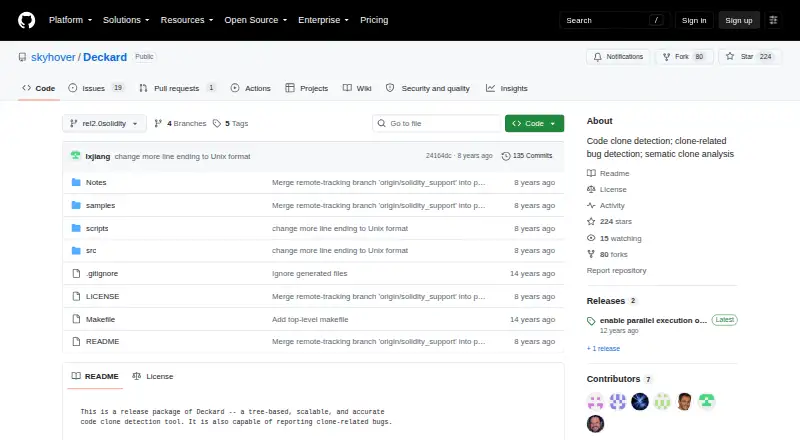Open the Notes folder

click(96, 182)
